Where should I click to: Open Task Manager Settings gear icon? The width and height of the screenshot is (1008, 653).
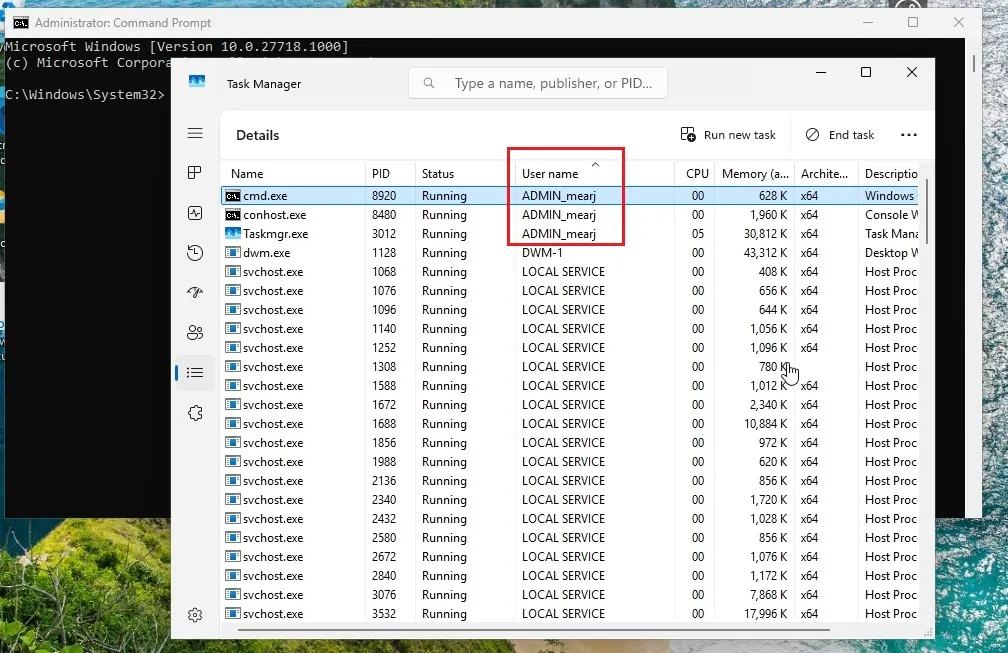pyautogui.click(x=195, y=615)
